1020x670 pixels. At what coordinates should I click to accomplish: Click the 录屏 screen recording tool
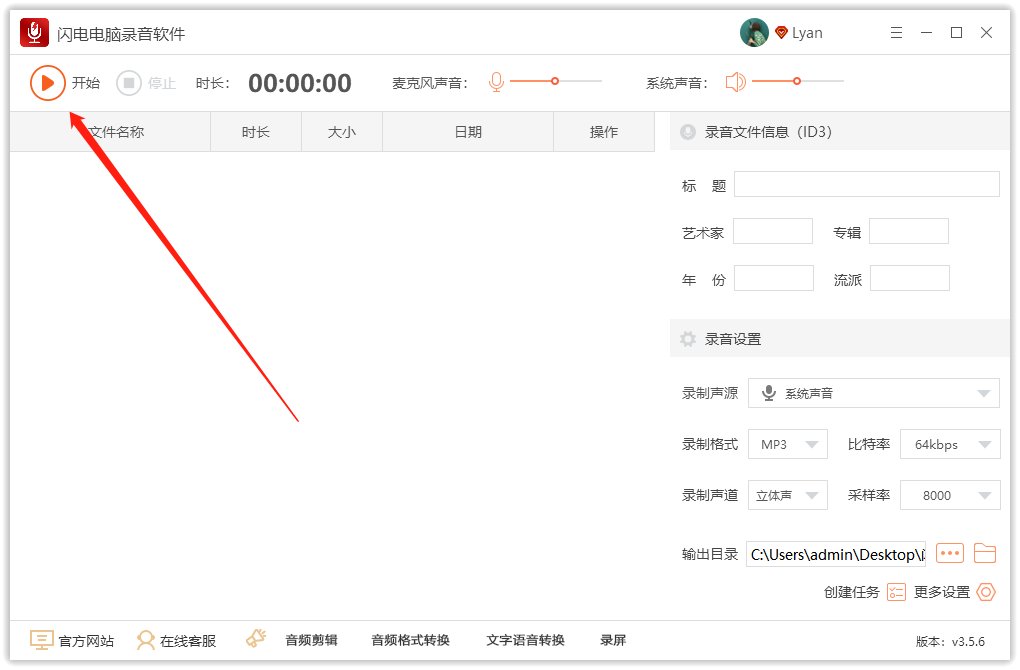point(613,640)
